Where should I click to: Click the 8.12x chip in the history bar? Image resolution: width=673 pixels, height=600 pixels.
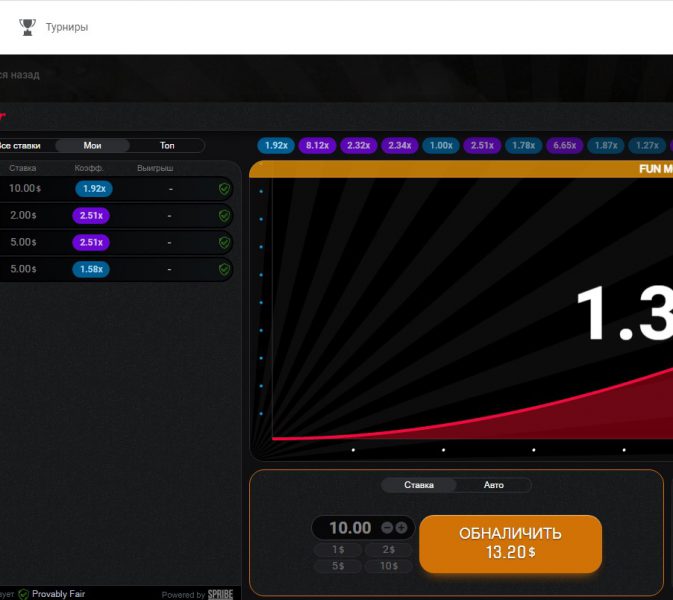pos(318,146)
